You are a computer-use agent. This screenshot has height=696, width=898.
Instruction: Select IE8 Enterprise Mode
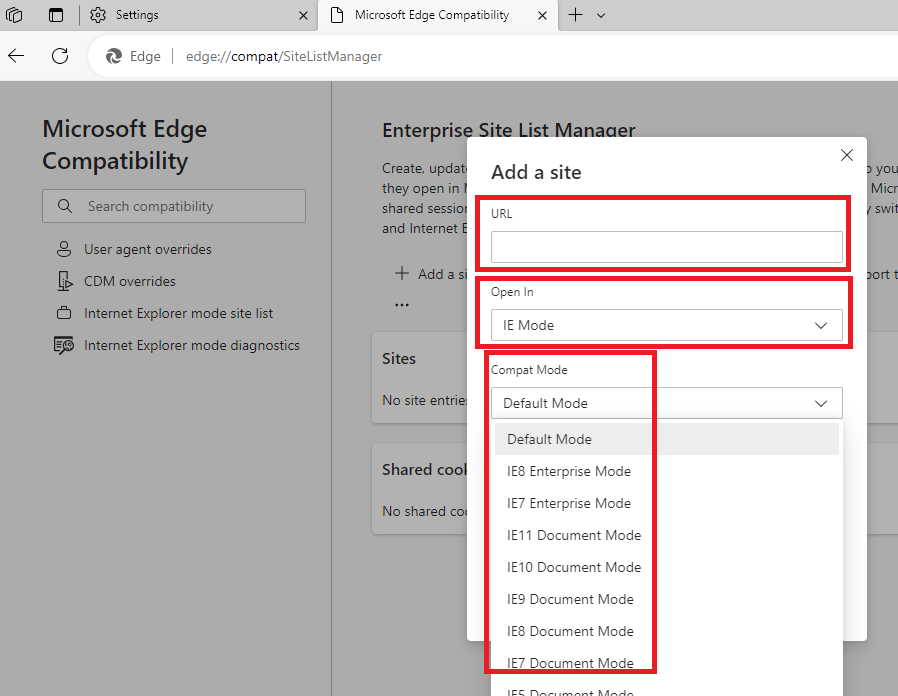tap(667, 471)
